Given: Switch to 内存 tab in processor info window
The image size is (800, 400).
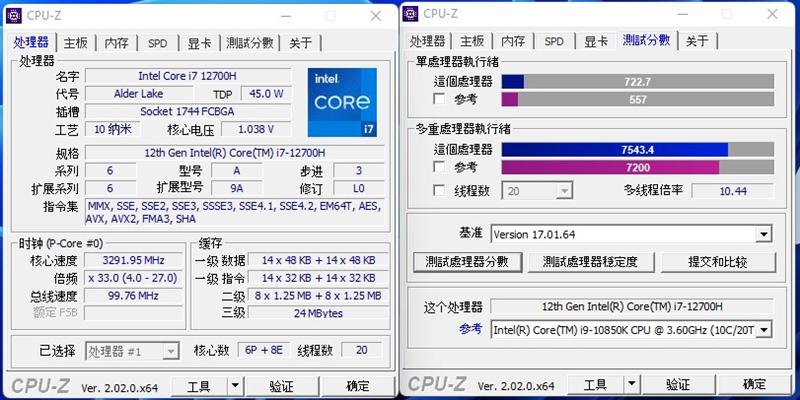Looking at the screenshot, I should (x=117, y=42).
